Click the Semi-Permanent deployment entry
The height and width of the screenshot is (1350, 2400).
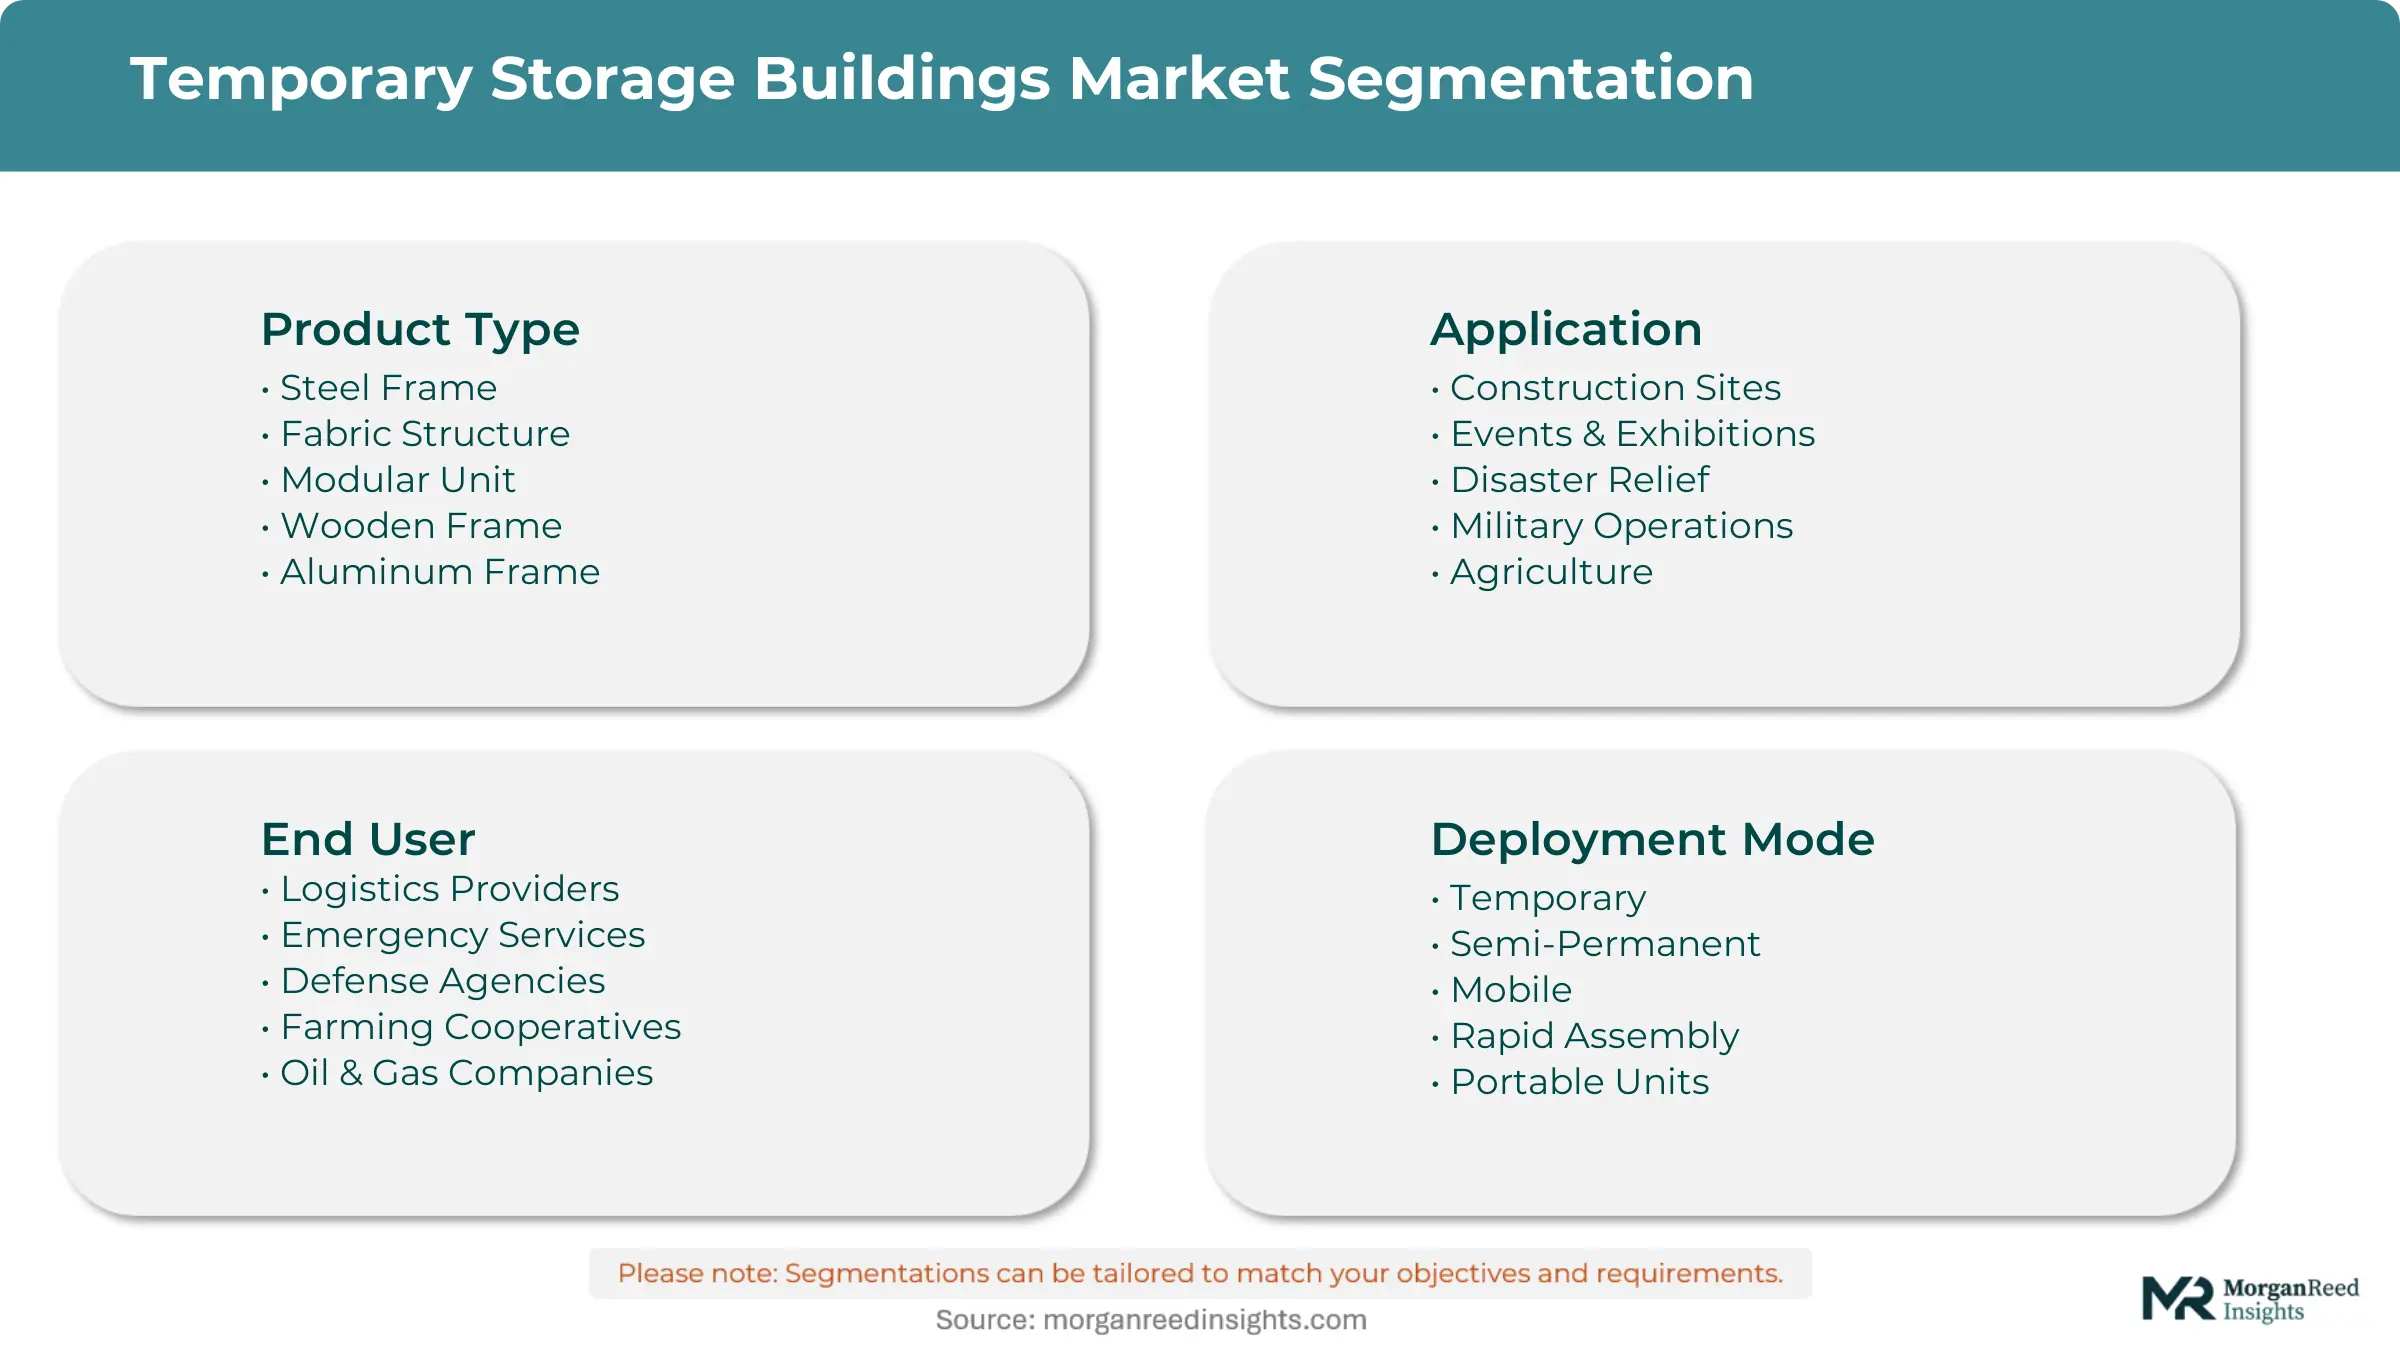point(1604,943)
